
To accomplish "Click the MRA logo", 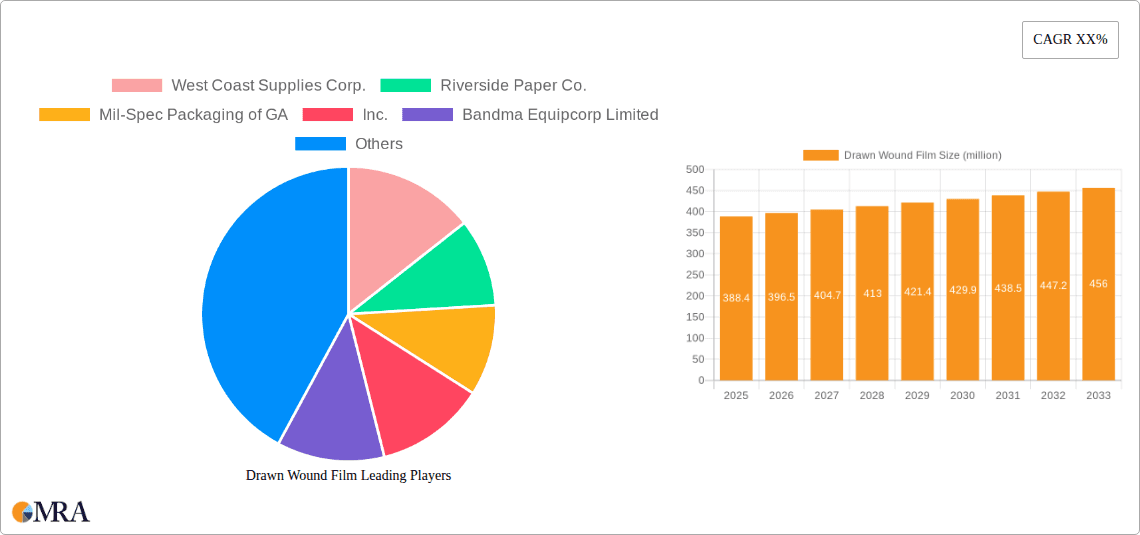I will point(51,511).
